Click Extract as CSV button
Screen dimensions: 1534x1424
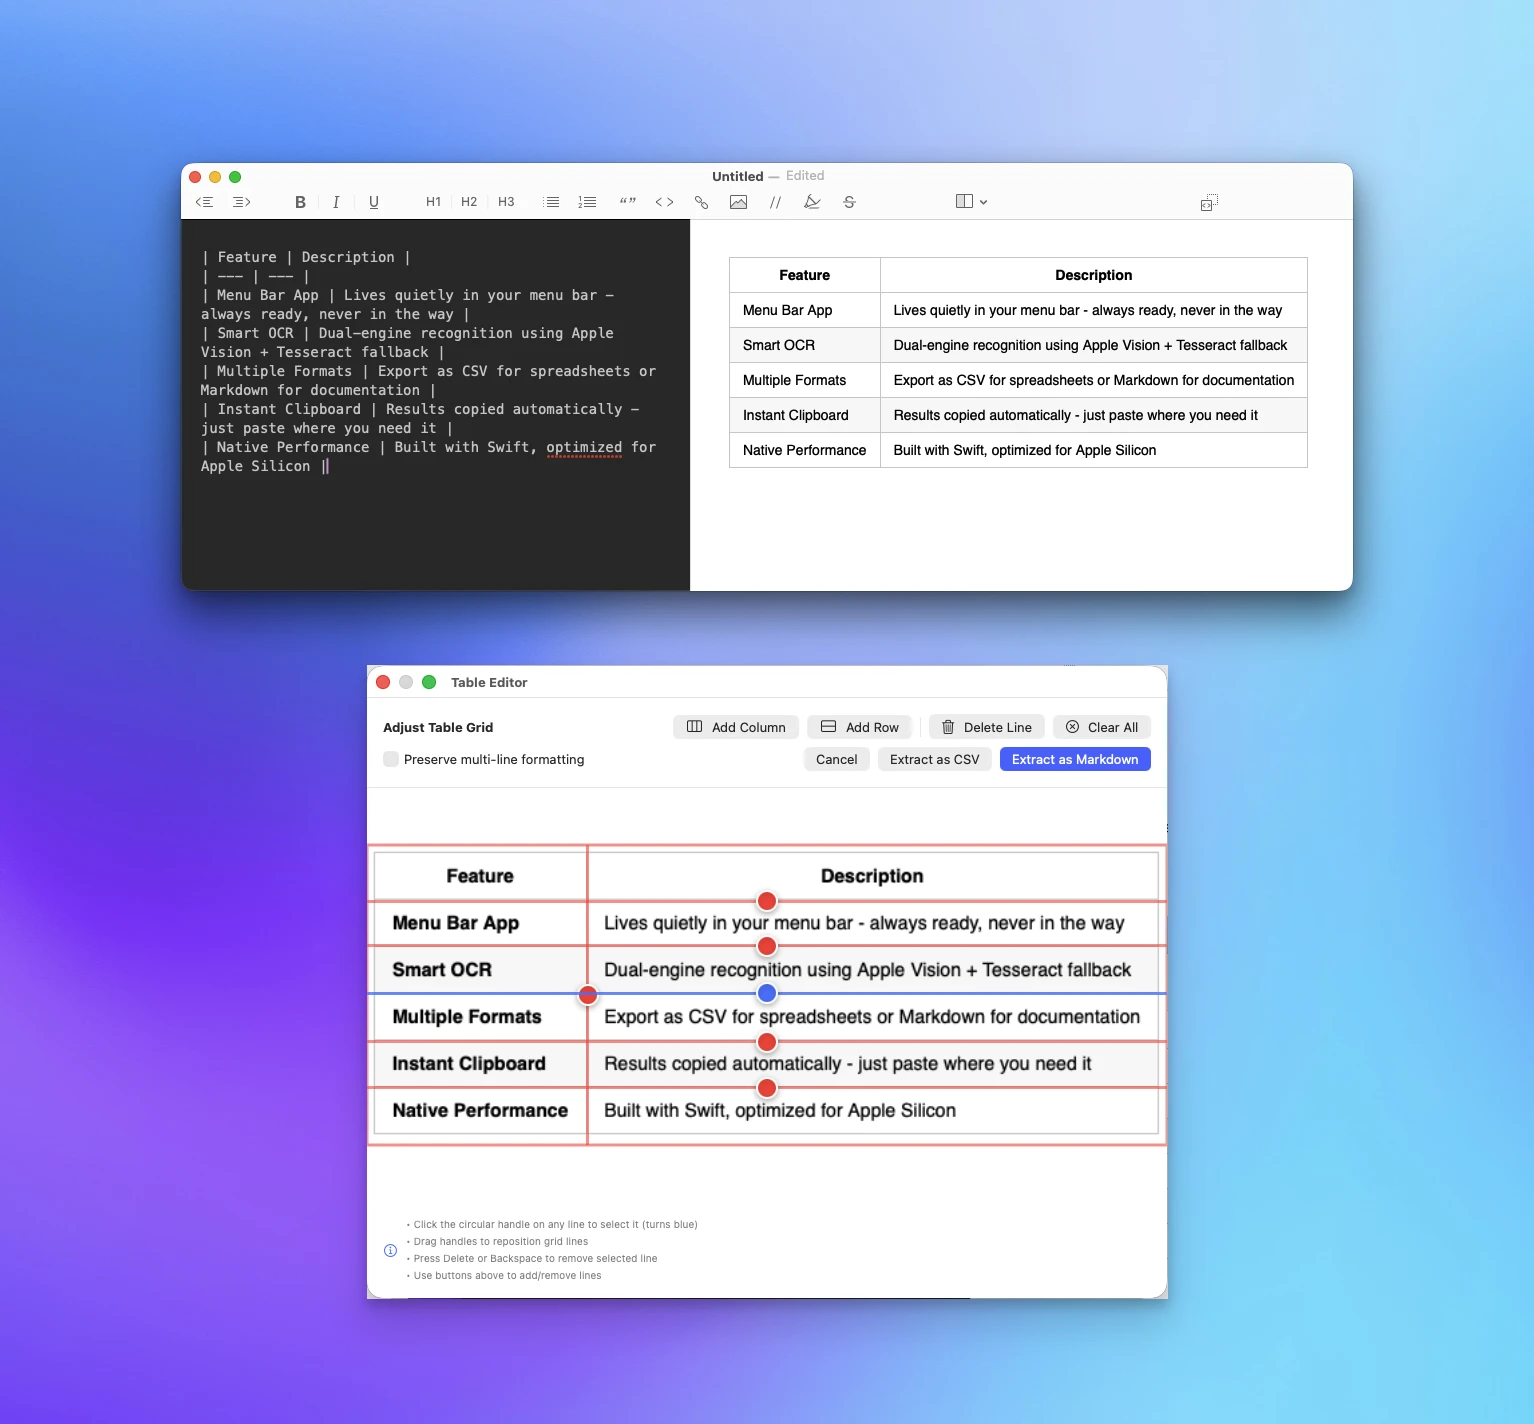[934, 759]
